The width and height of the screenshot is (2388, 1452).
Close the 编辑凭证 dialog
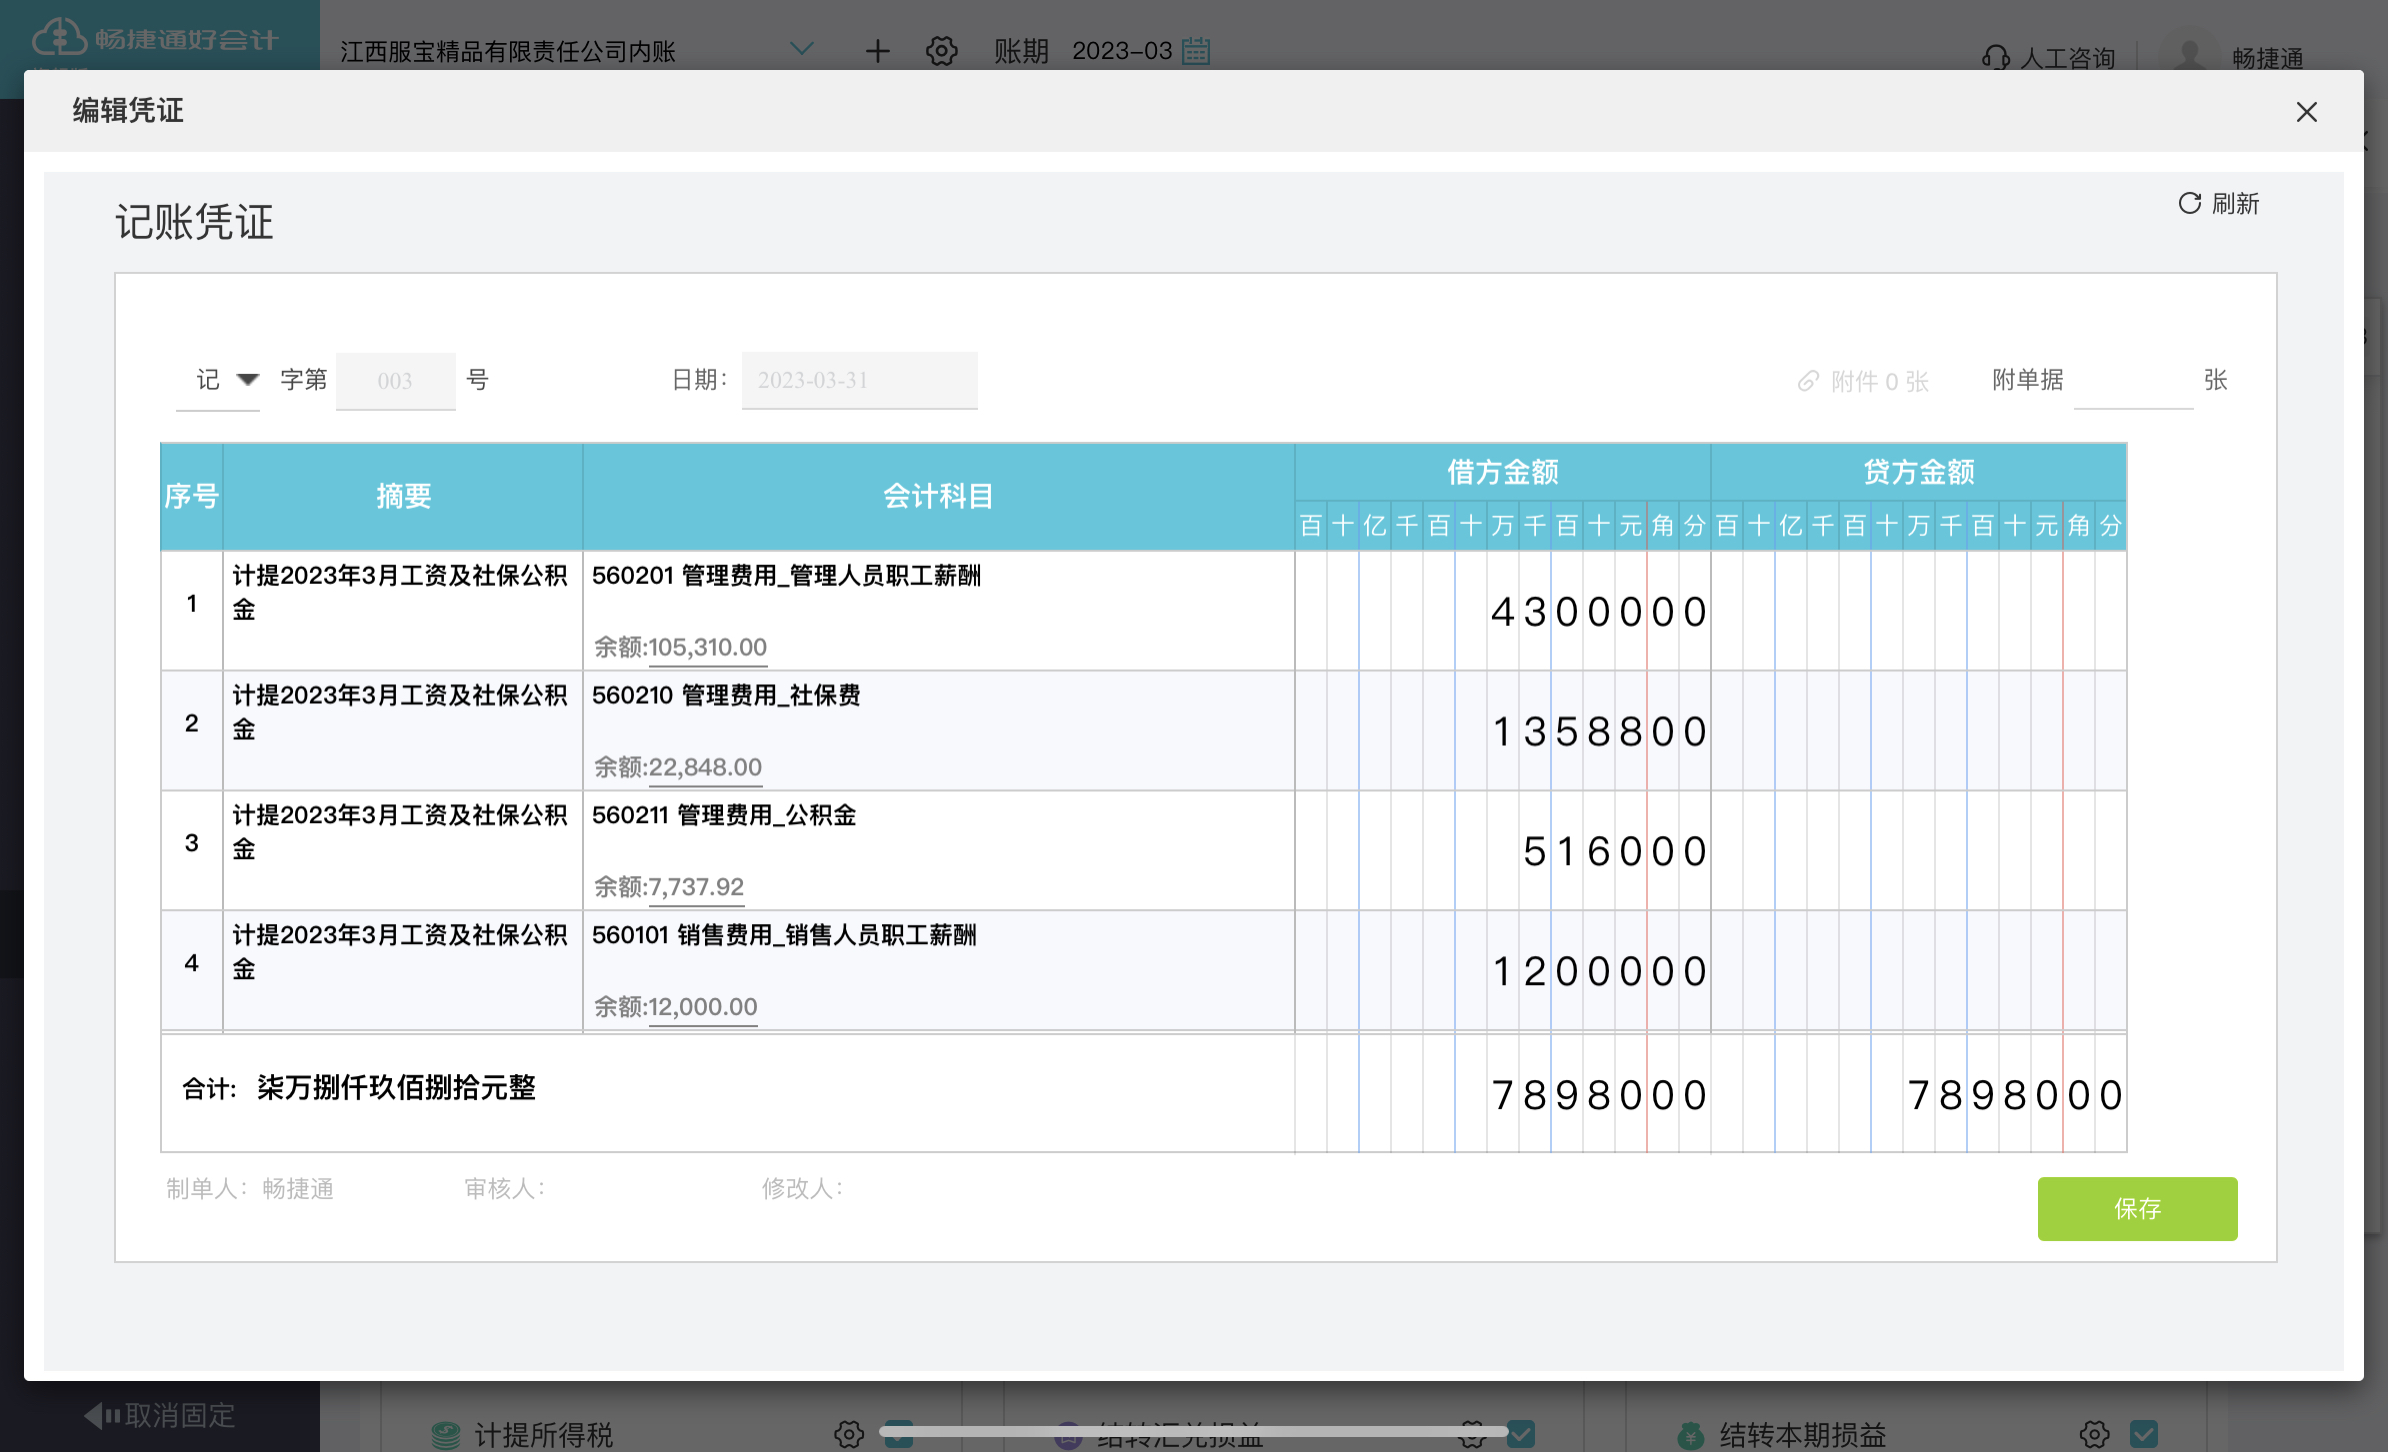point(2306,113)
